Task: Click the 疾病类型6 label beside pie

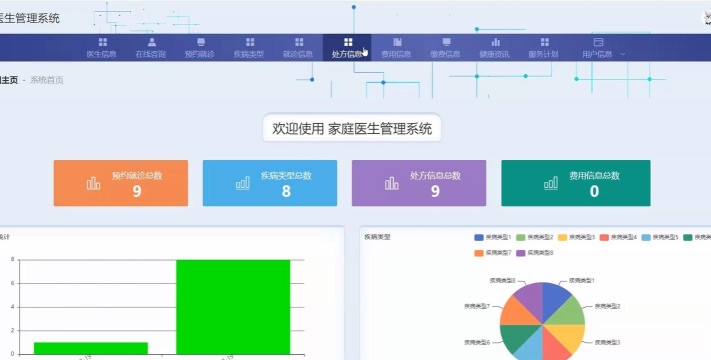Action: click(x=477, y=342)
